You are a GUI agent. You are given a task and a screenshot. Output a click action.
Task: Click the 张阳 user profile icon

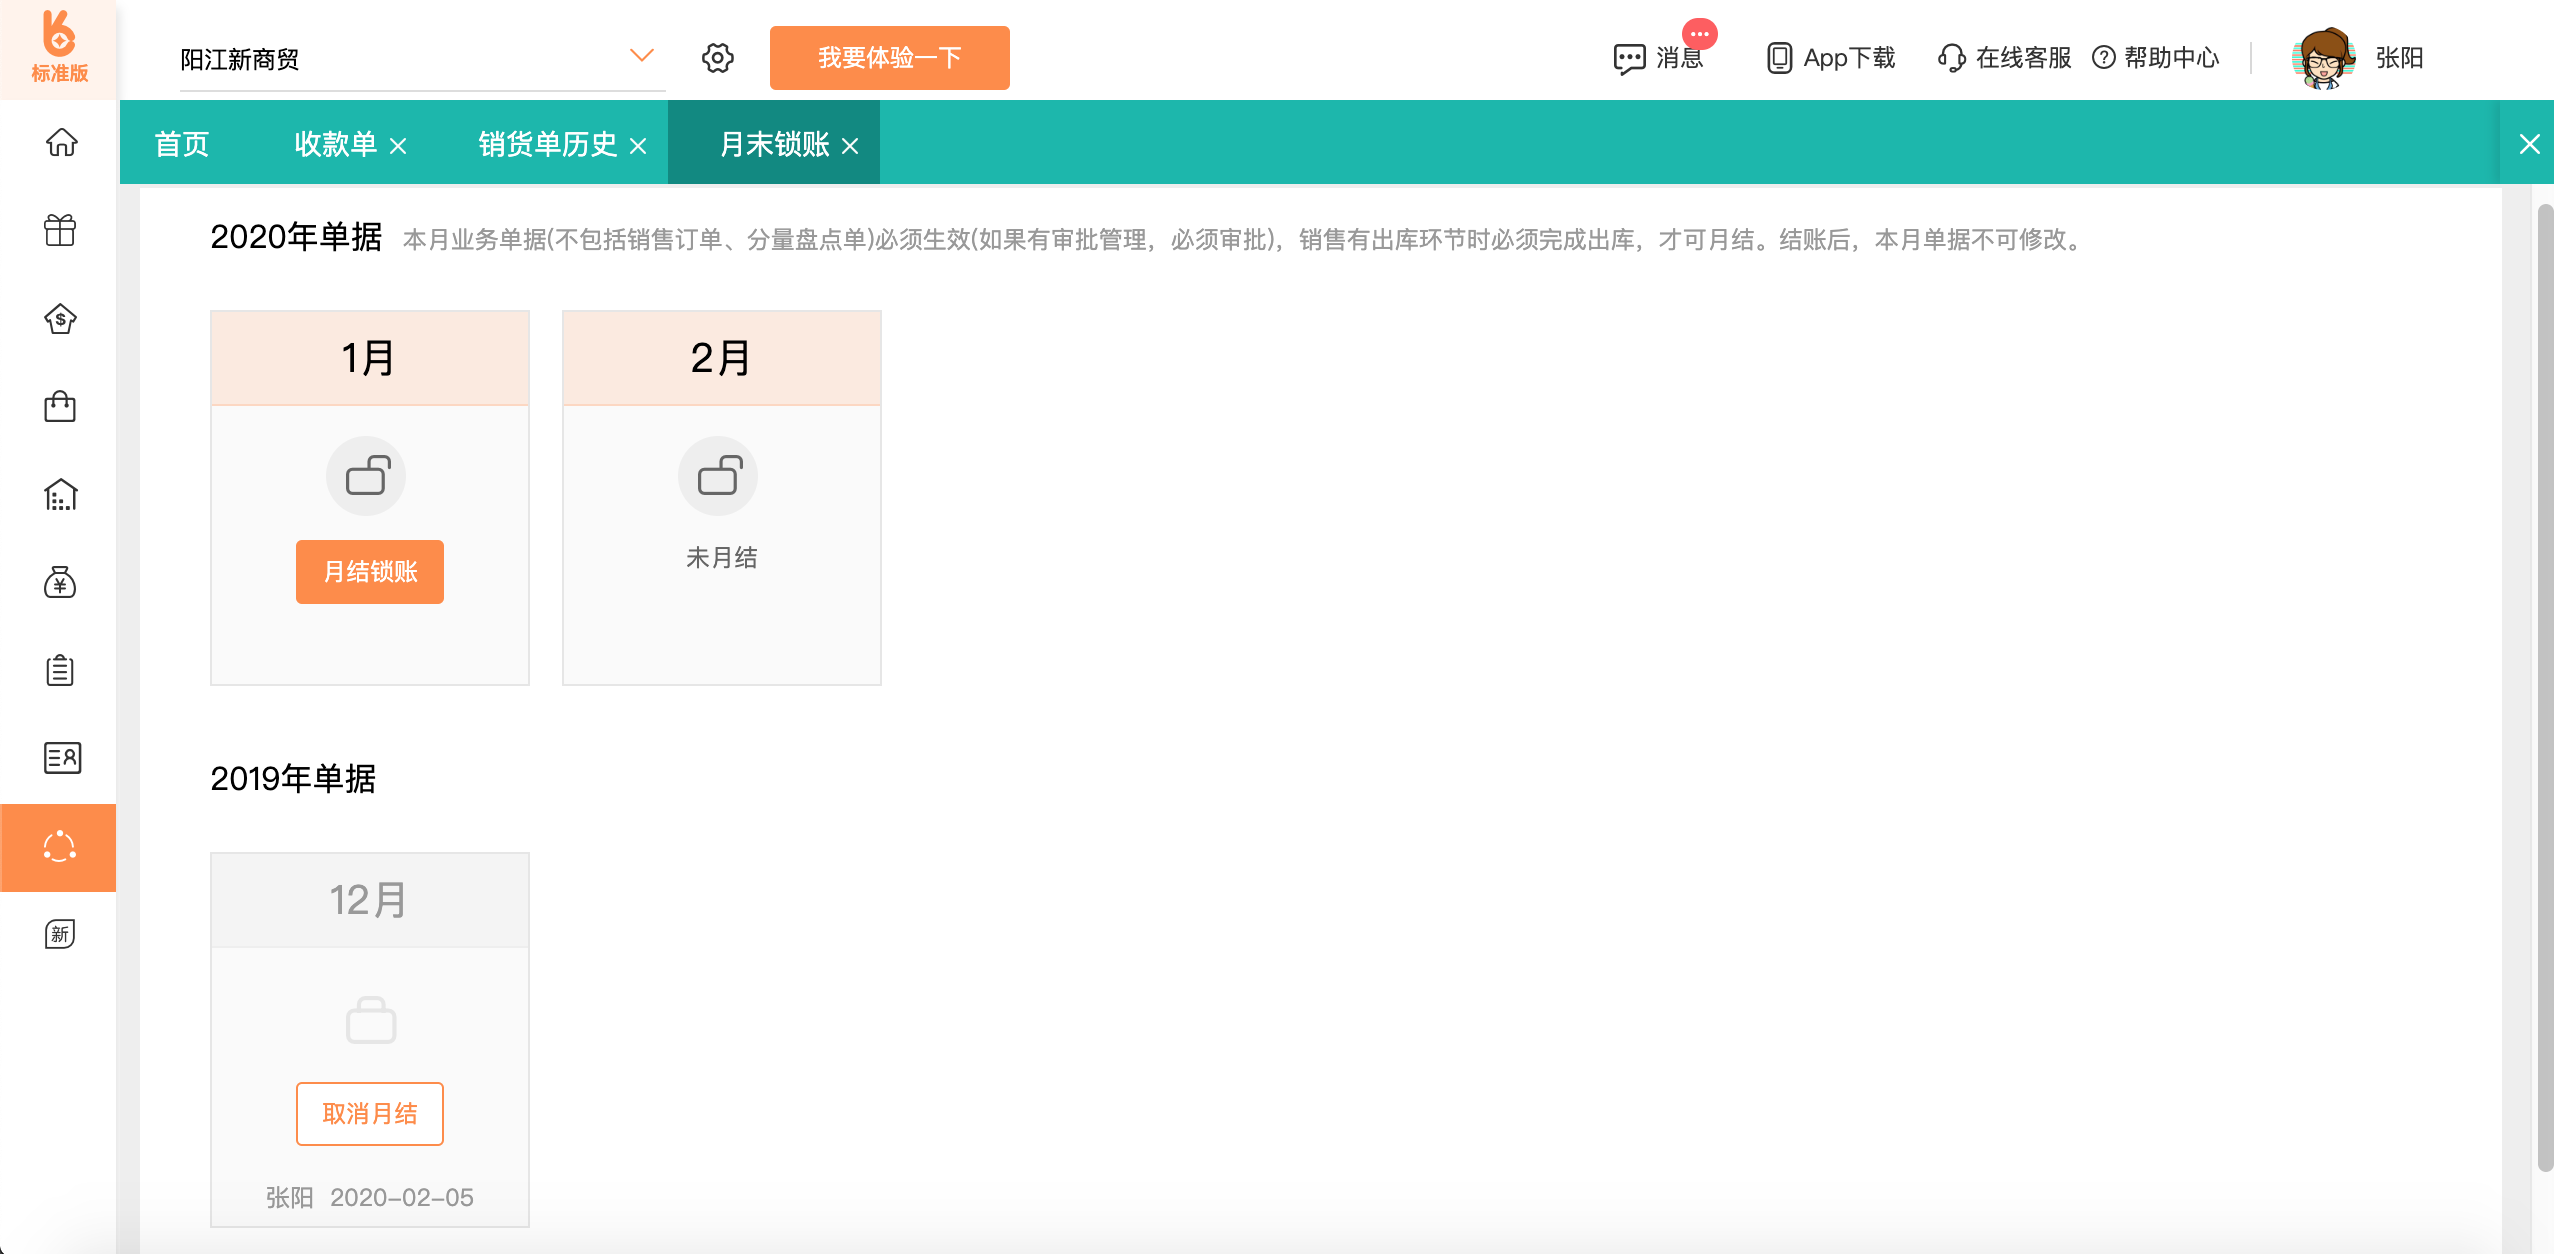tap(2321, 57)
